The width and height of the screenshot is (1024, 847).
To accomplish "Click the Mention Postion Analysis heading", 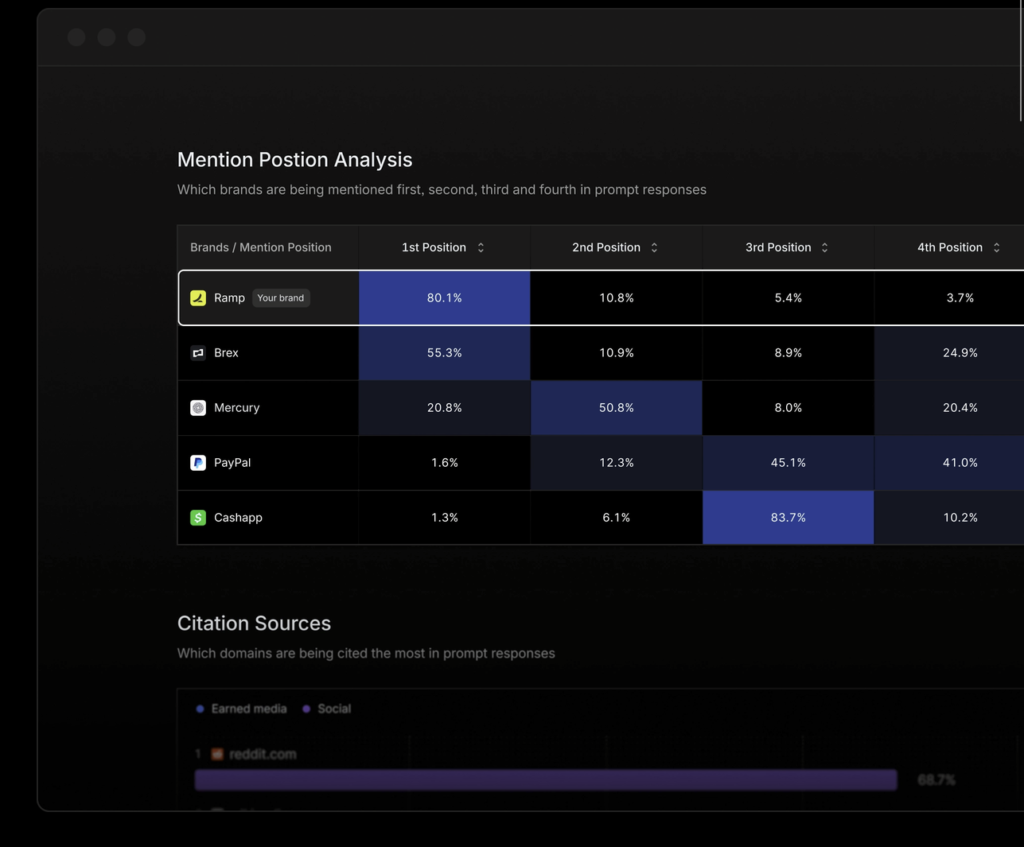I will point(295,160).
